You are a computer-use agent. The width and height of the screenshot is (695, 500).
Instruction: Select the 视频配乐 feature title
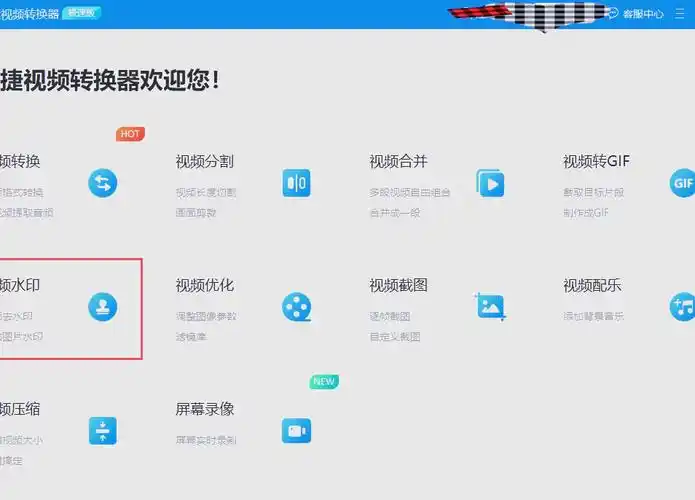pyautogui.click(x=592, y=286)
